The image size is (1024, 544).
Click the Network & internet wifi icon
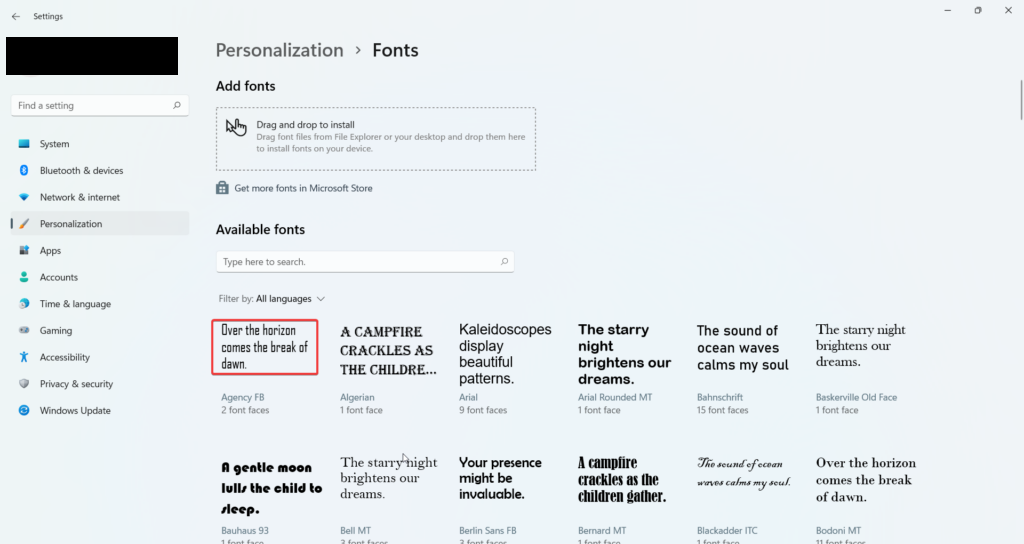point(24,197)
